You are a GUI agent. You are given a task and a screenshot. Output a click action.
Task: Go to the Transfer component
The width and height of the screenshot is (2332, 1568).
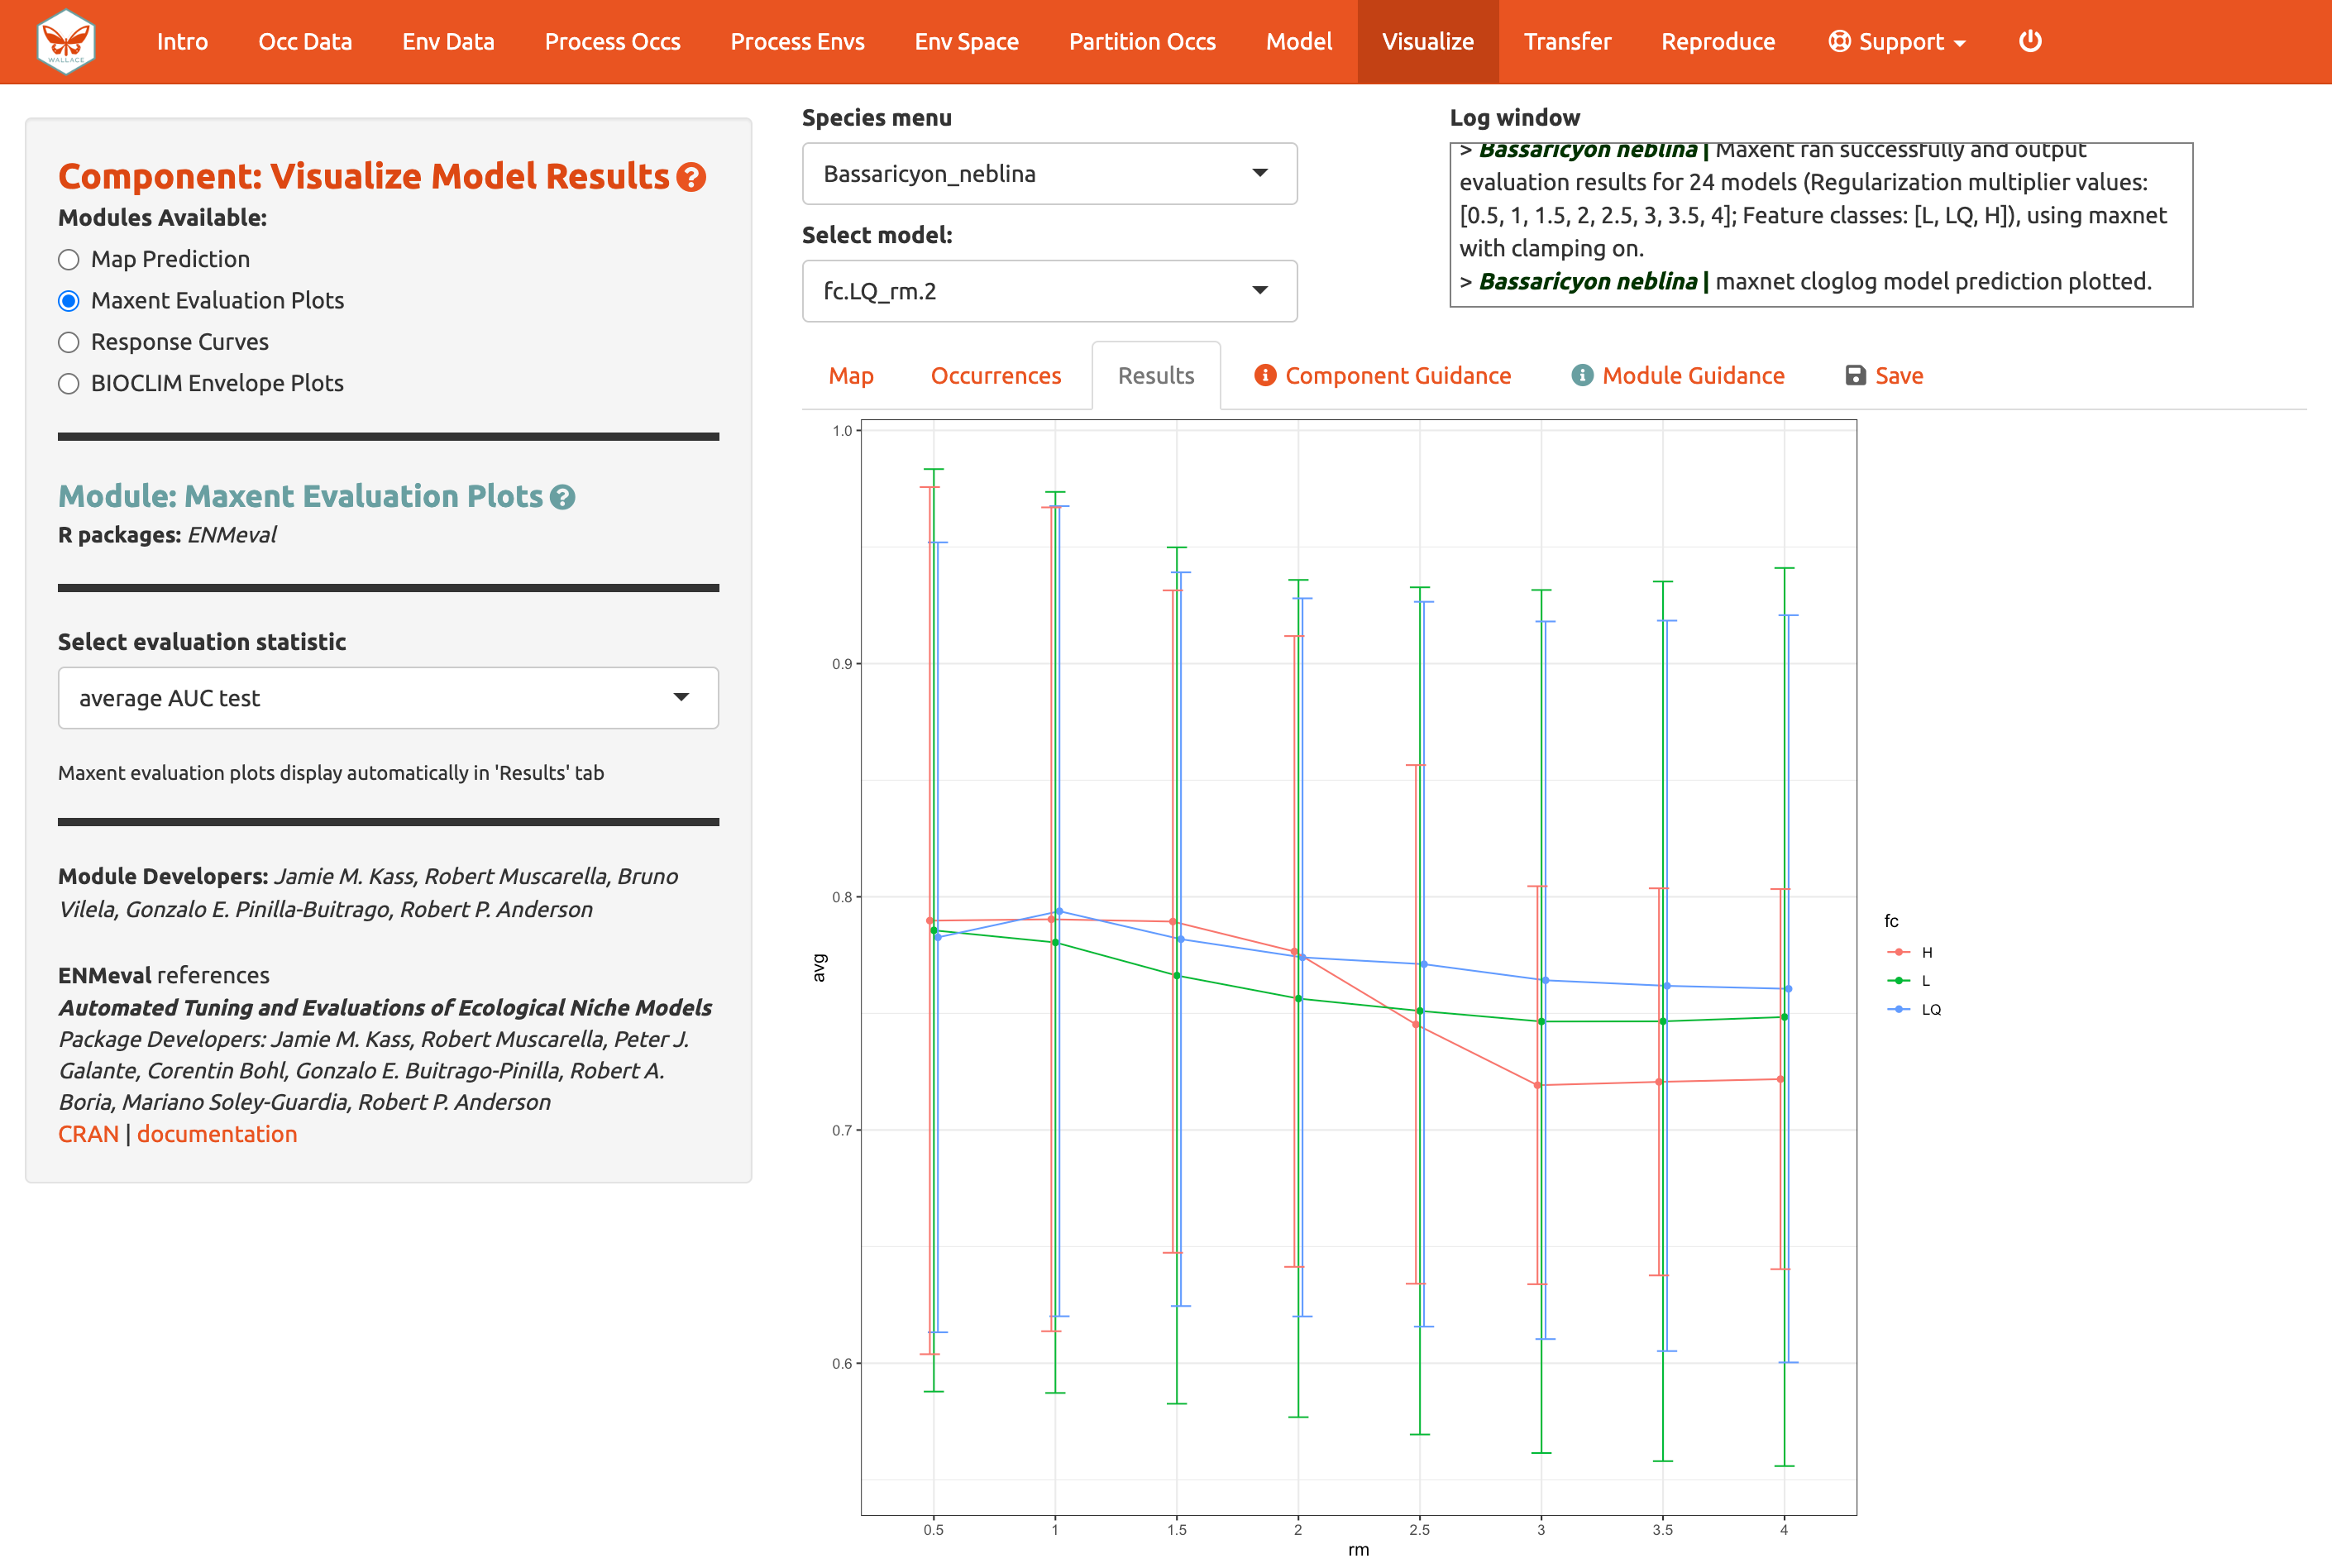click(x=1566, y=41)
